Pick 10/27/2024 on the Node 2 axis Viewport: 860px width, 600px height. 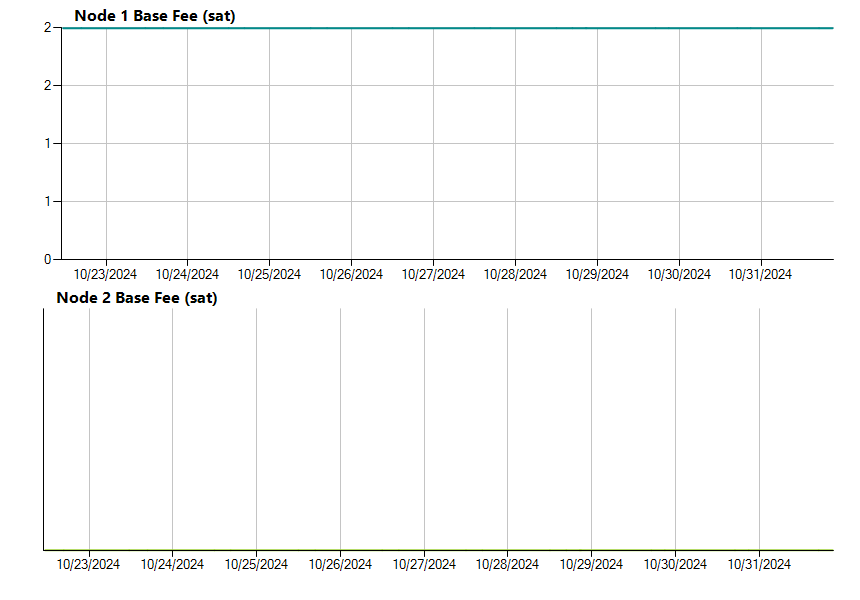(x=424, y=564)
